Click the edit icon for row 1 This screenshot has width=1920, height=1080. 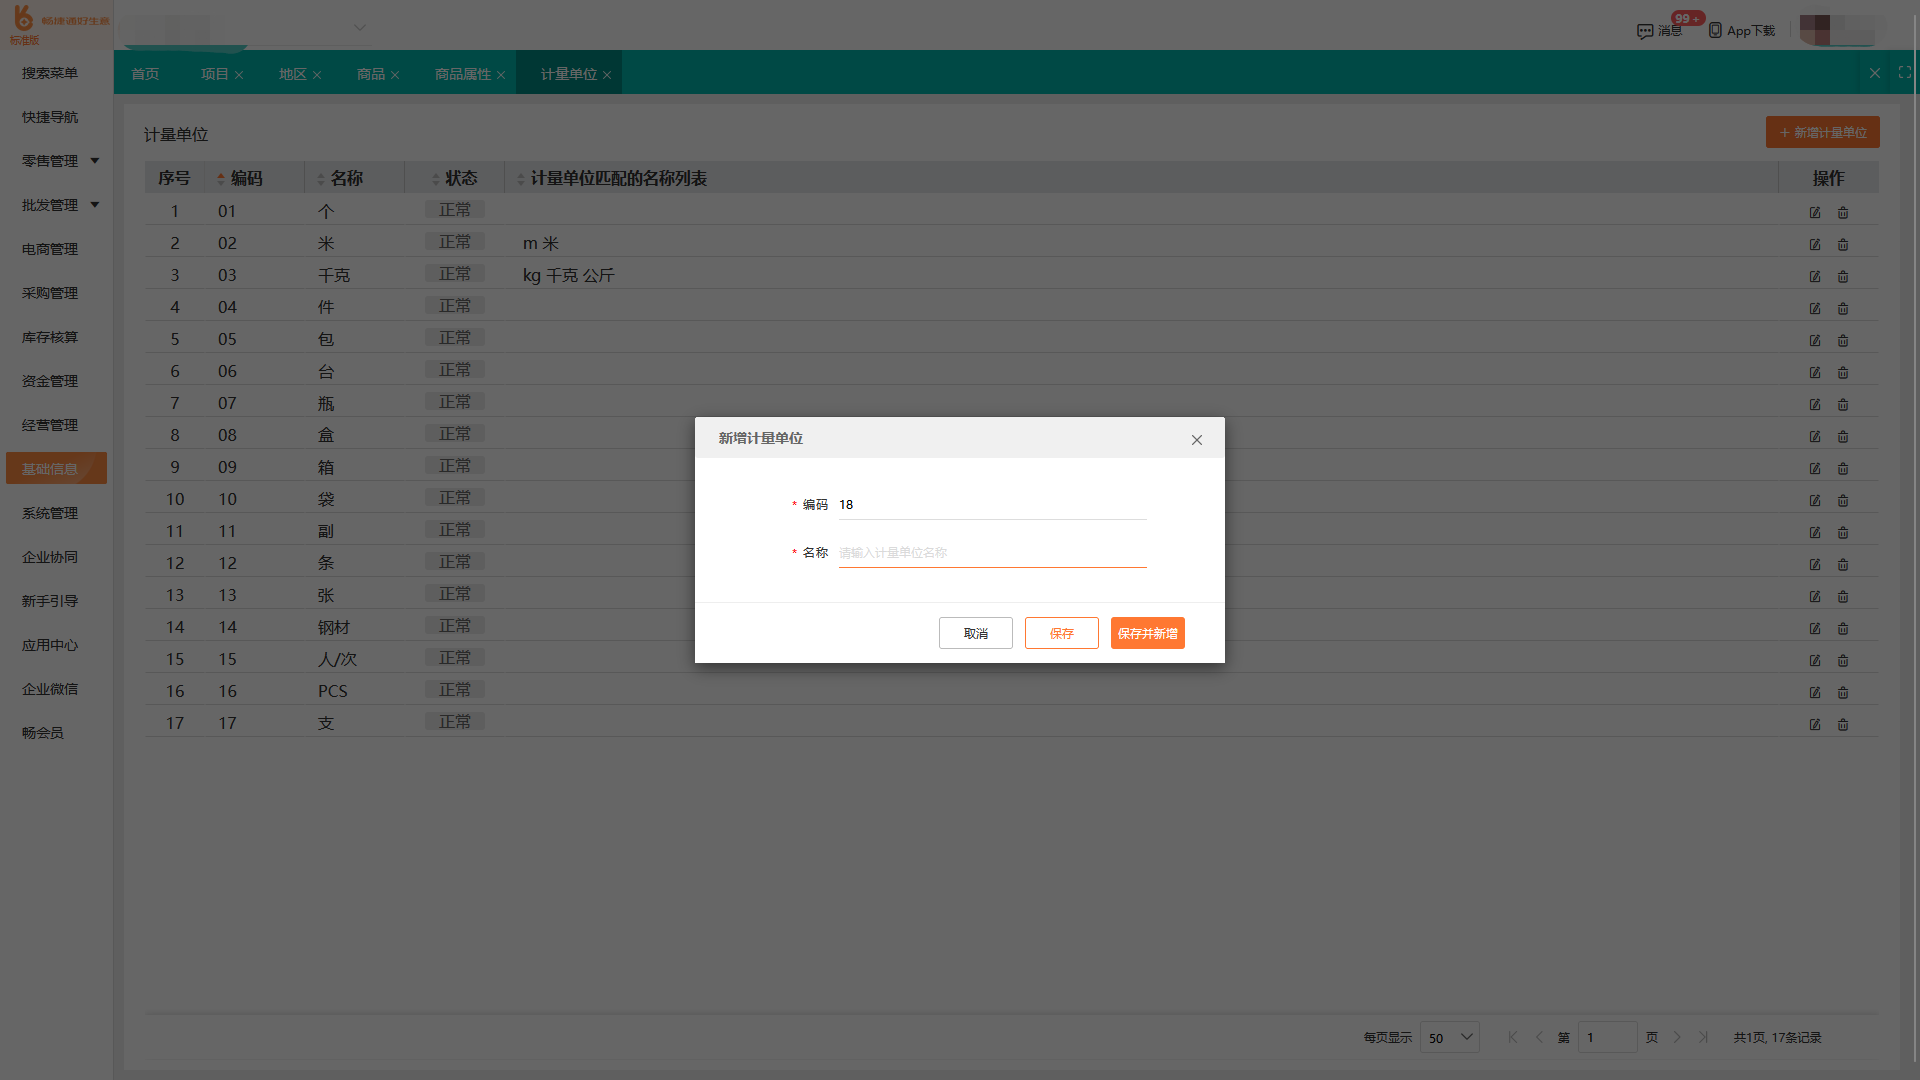click(1815, 211)
